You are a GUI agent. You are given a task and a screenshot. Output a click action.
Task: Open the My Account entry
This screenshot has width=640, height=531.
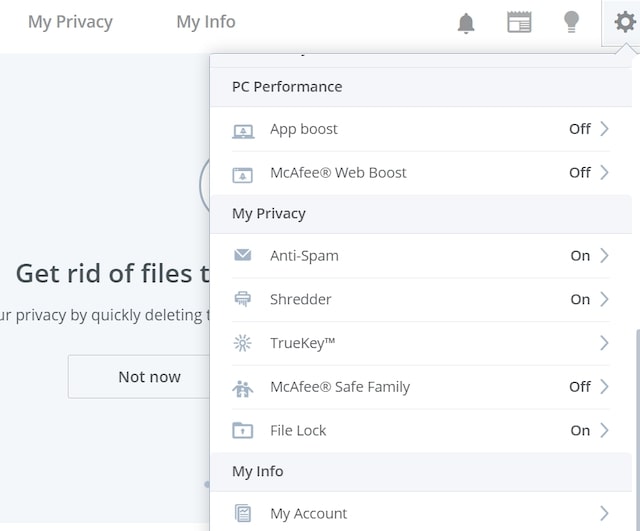pyautogui.click(x=421, y=513)
